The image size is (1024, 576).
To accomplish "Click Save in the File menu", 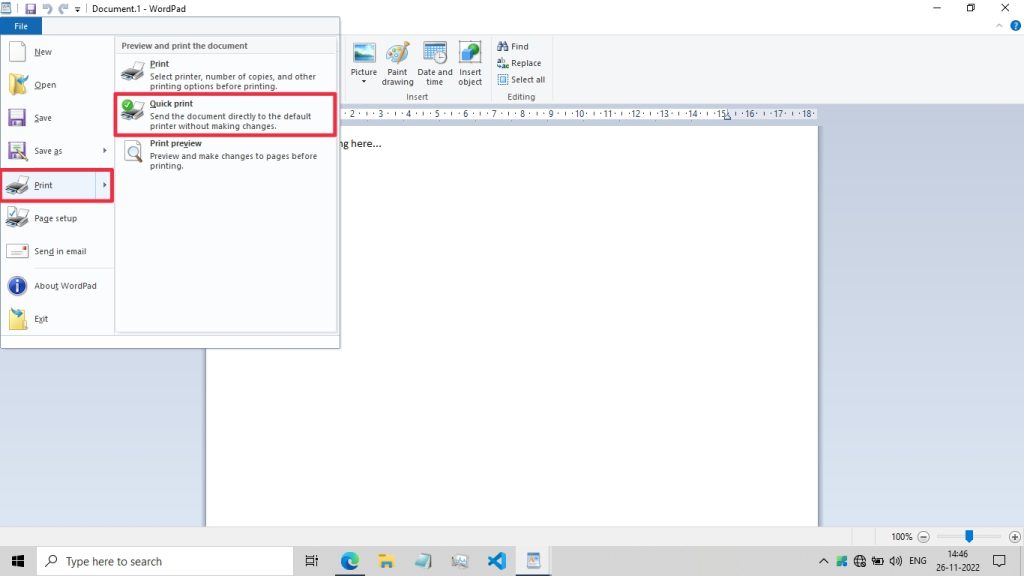I will coord(57,118).
